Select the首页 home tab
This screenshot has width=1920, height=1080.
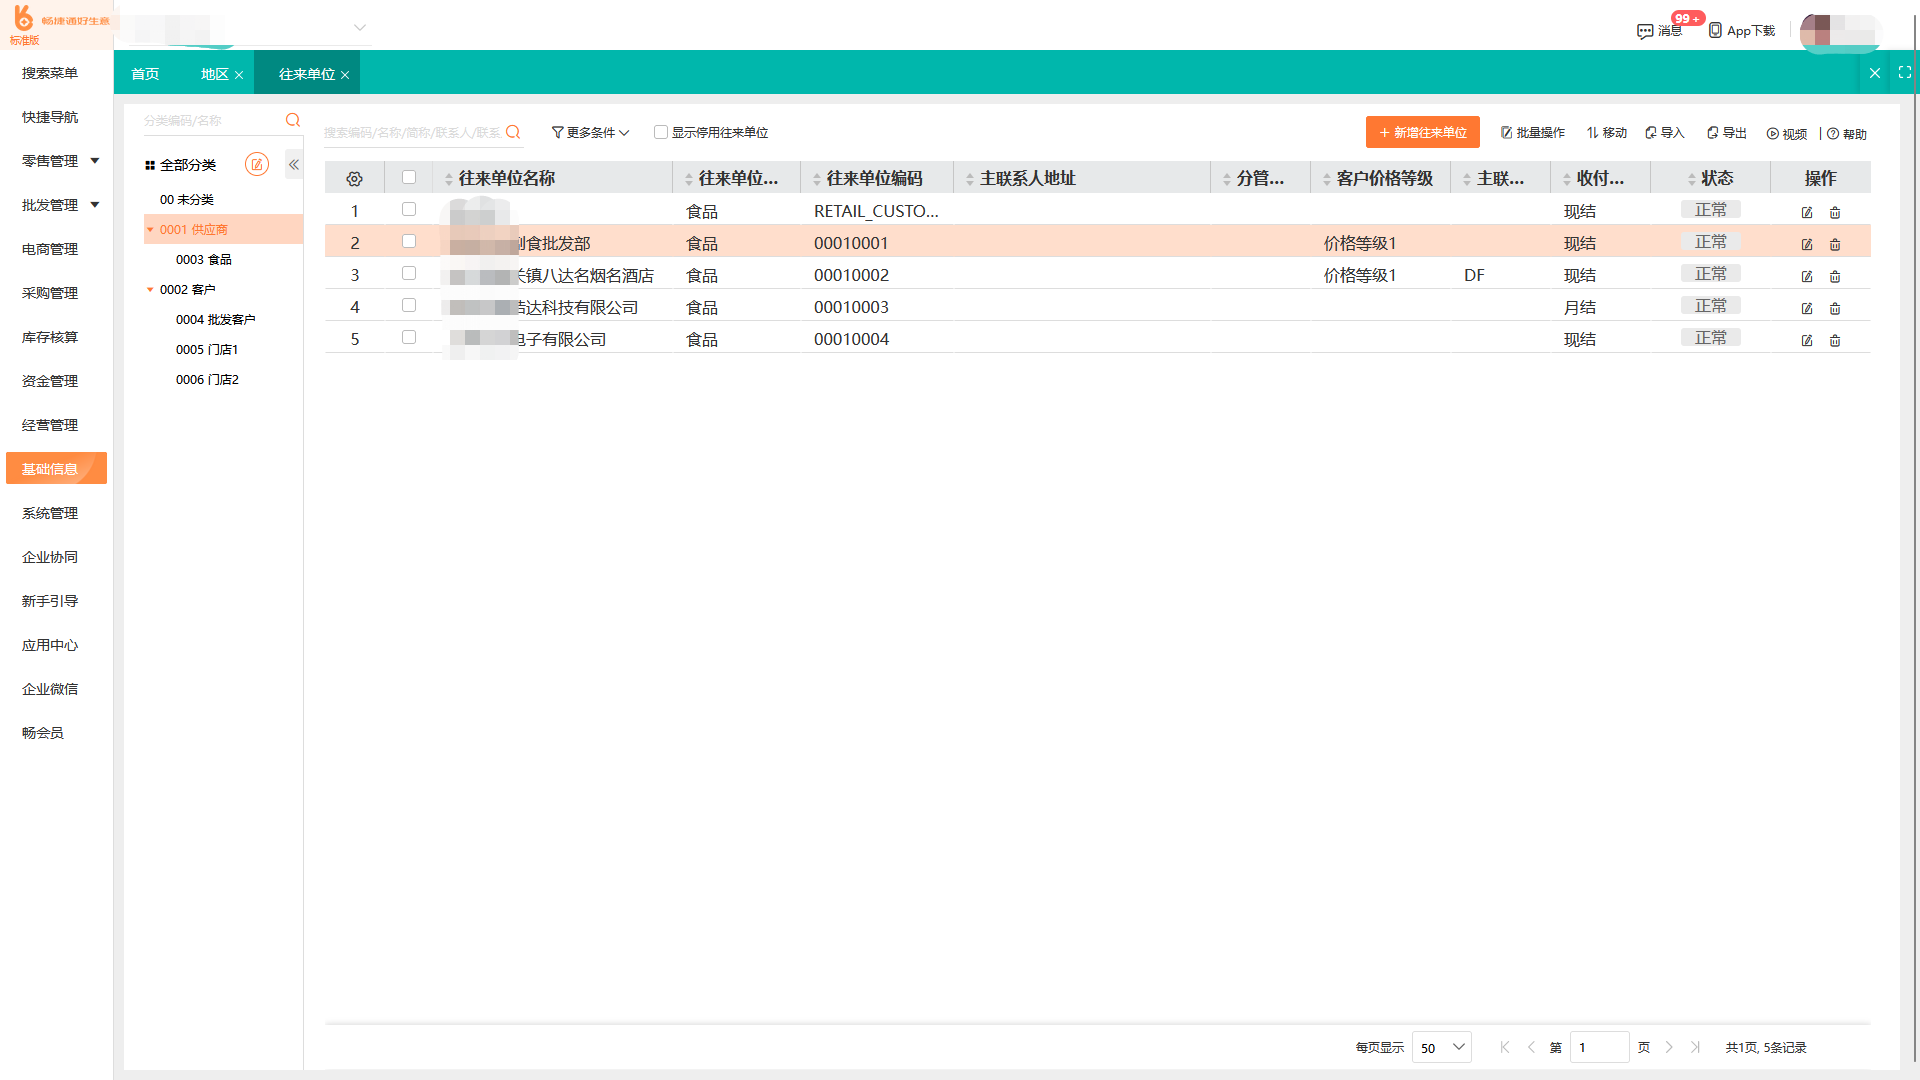point(145,74)
